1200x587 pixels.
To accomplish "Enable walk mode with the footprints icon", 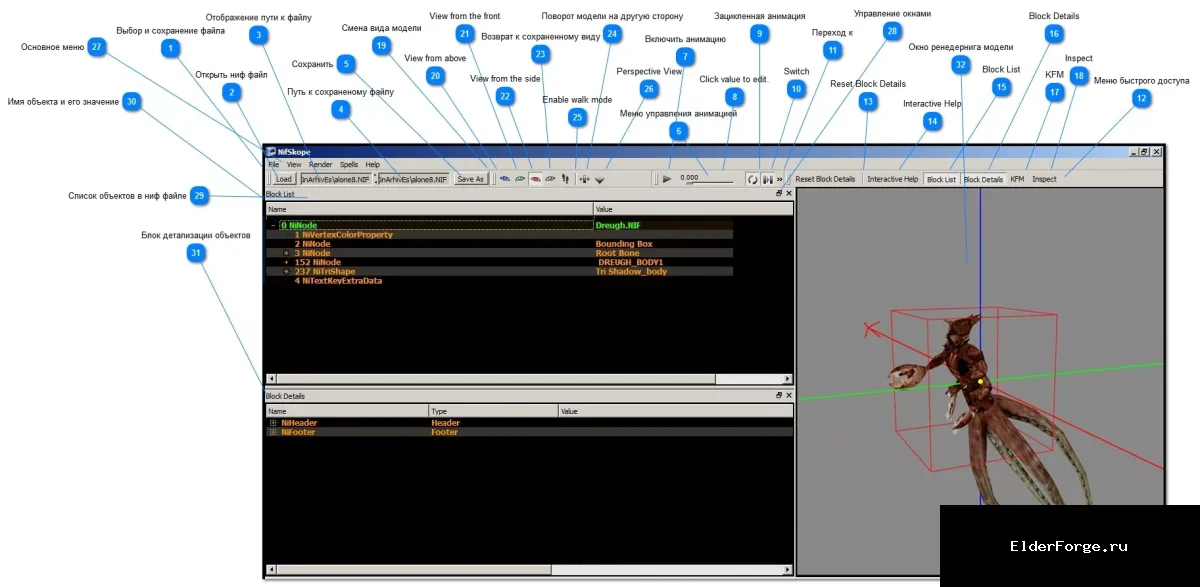I will [x=565, y=179].
